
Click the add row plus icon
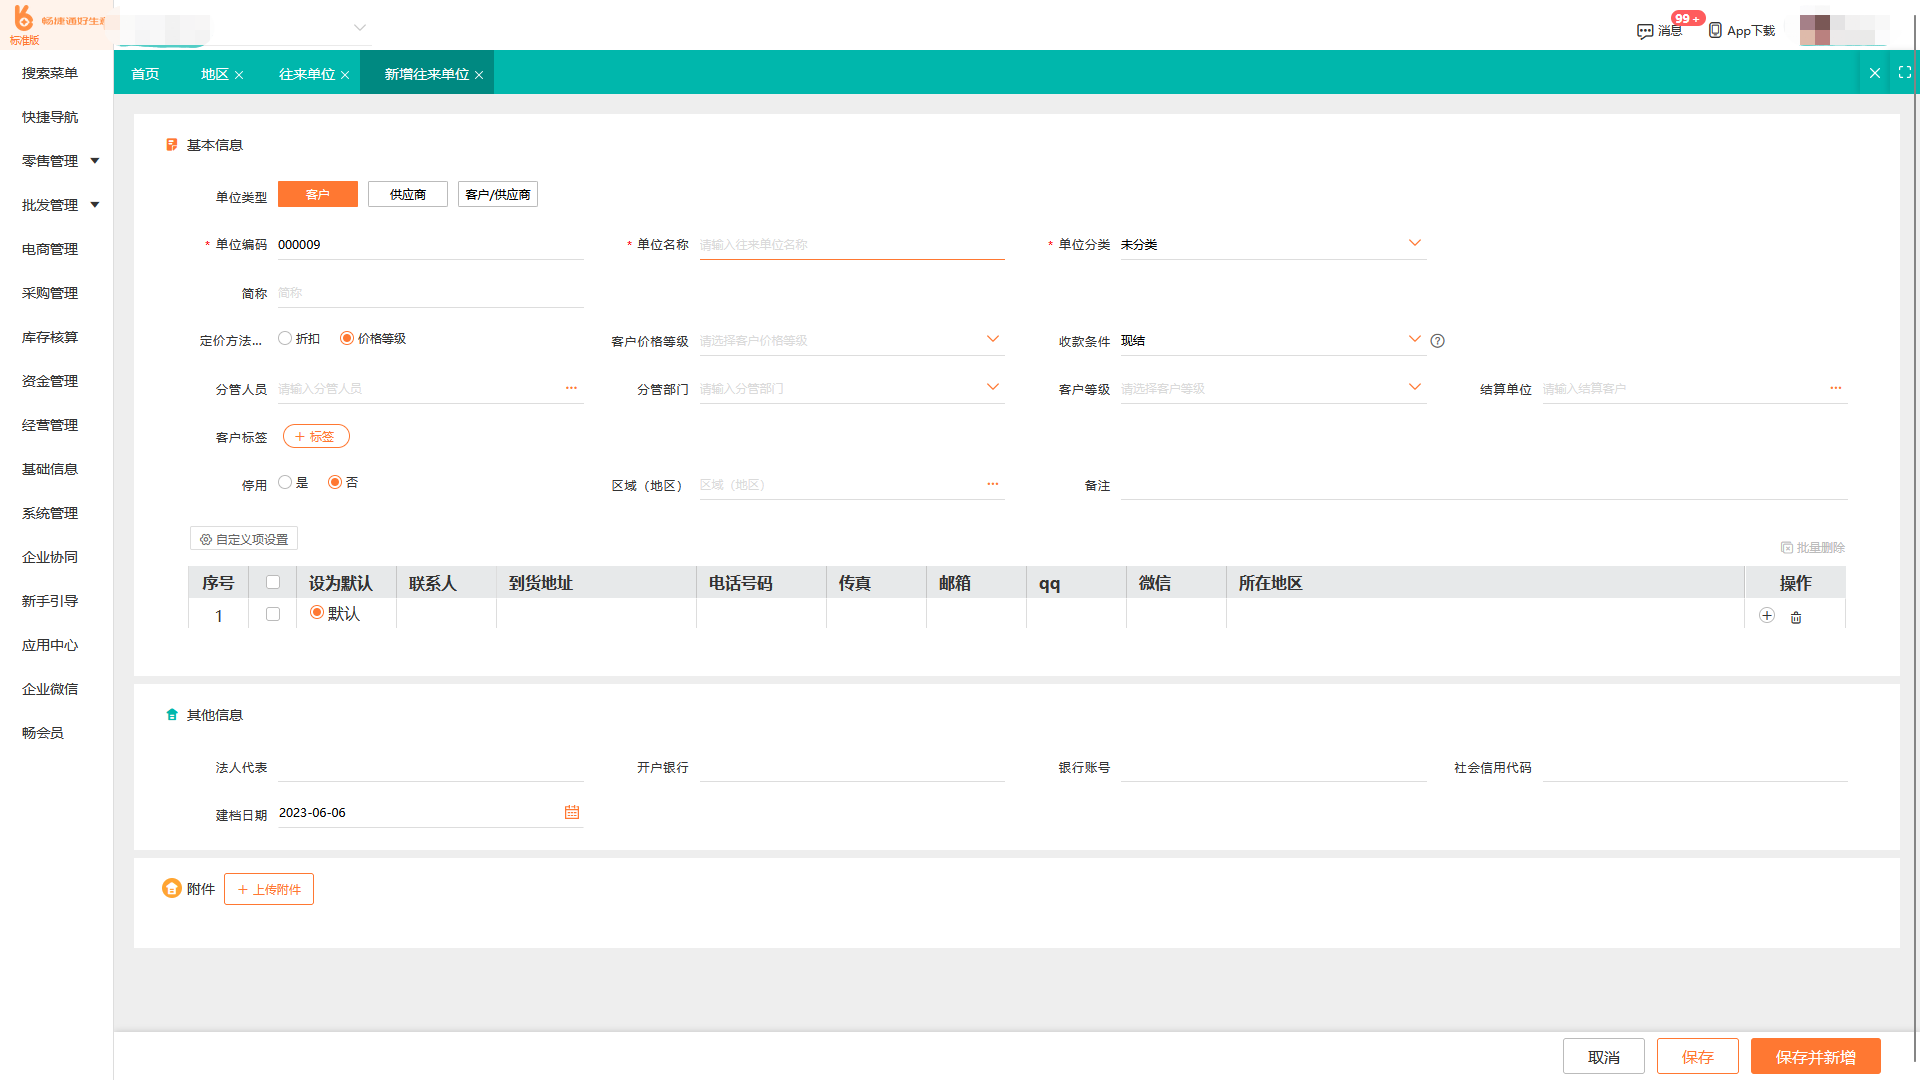click(1767, 615)
